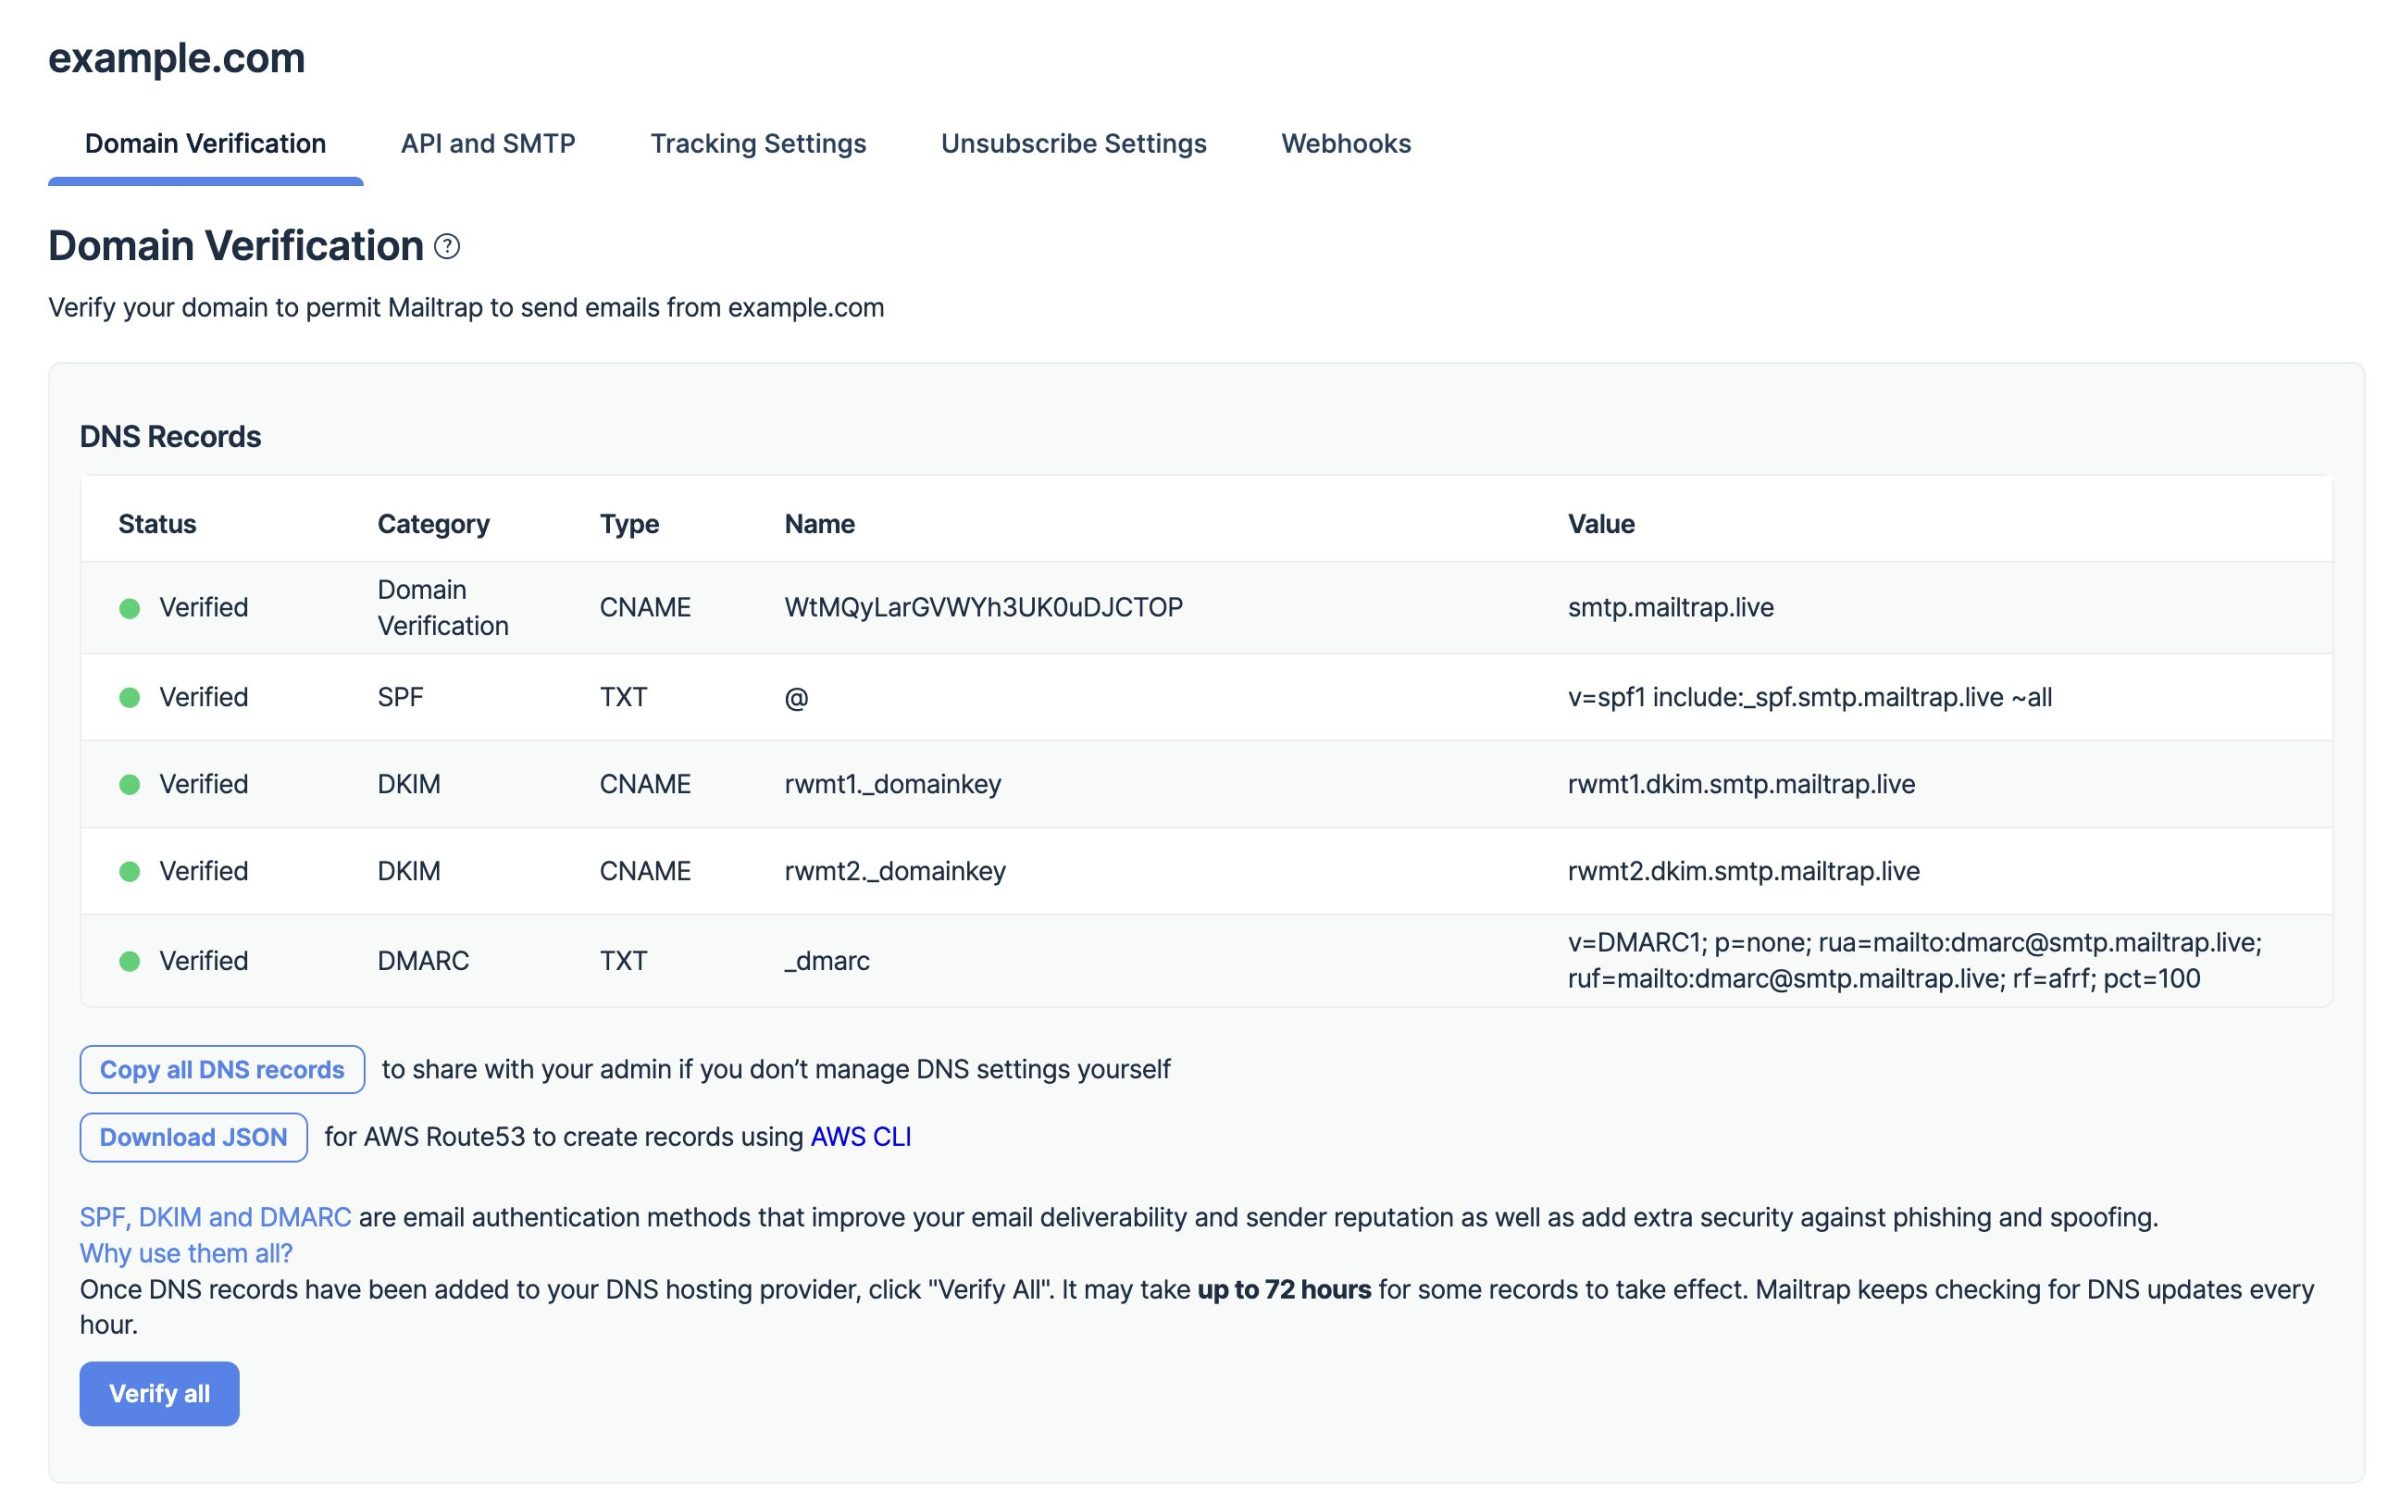
Task: Open the Unsubscribe Settings tab
Action: pyautogui.click(x=1073, y=144)
